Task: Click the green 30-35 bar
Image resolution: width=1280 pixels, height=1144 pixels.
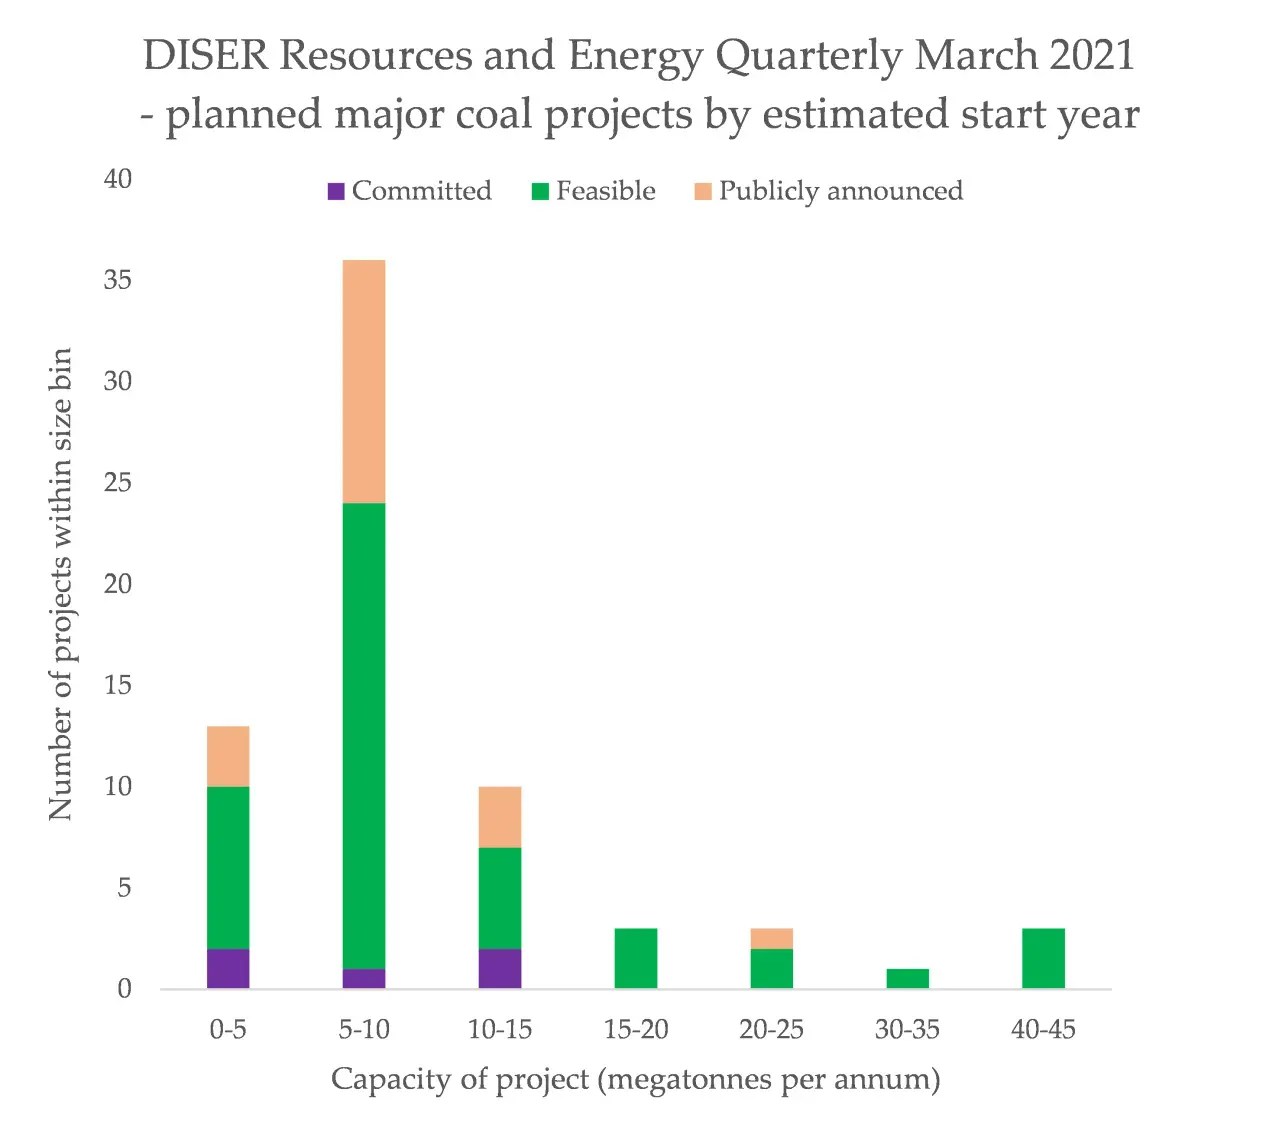Action: pos(908,979)
